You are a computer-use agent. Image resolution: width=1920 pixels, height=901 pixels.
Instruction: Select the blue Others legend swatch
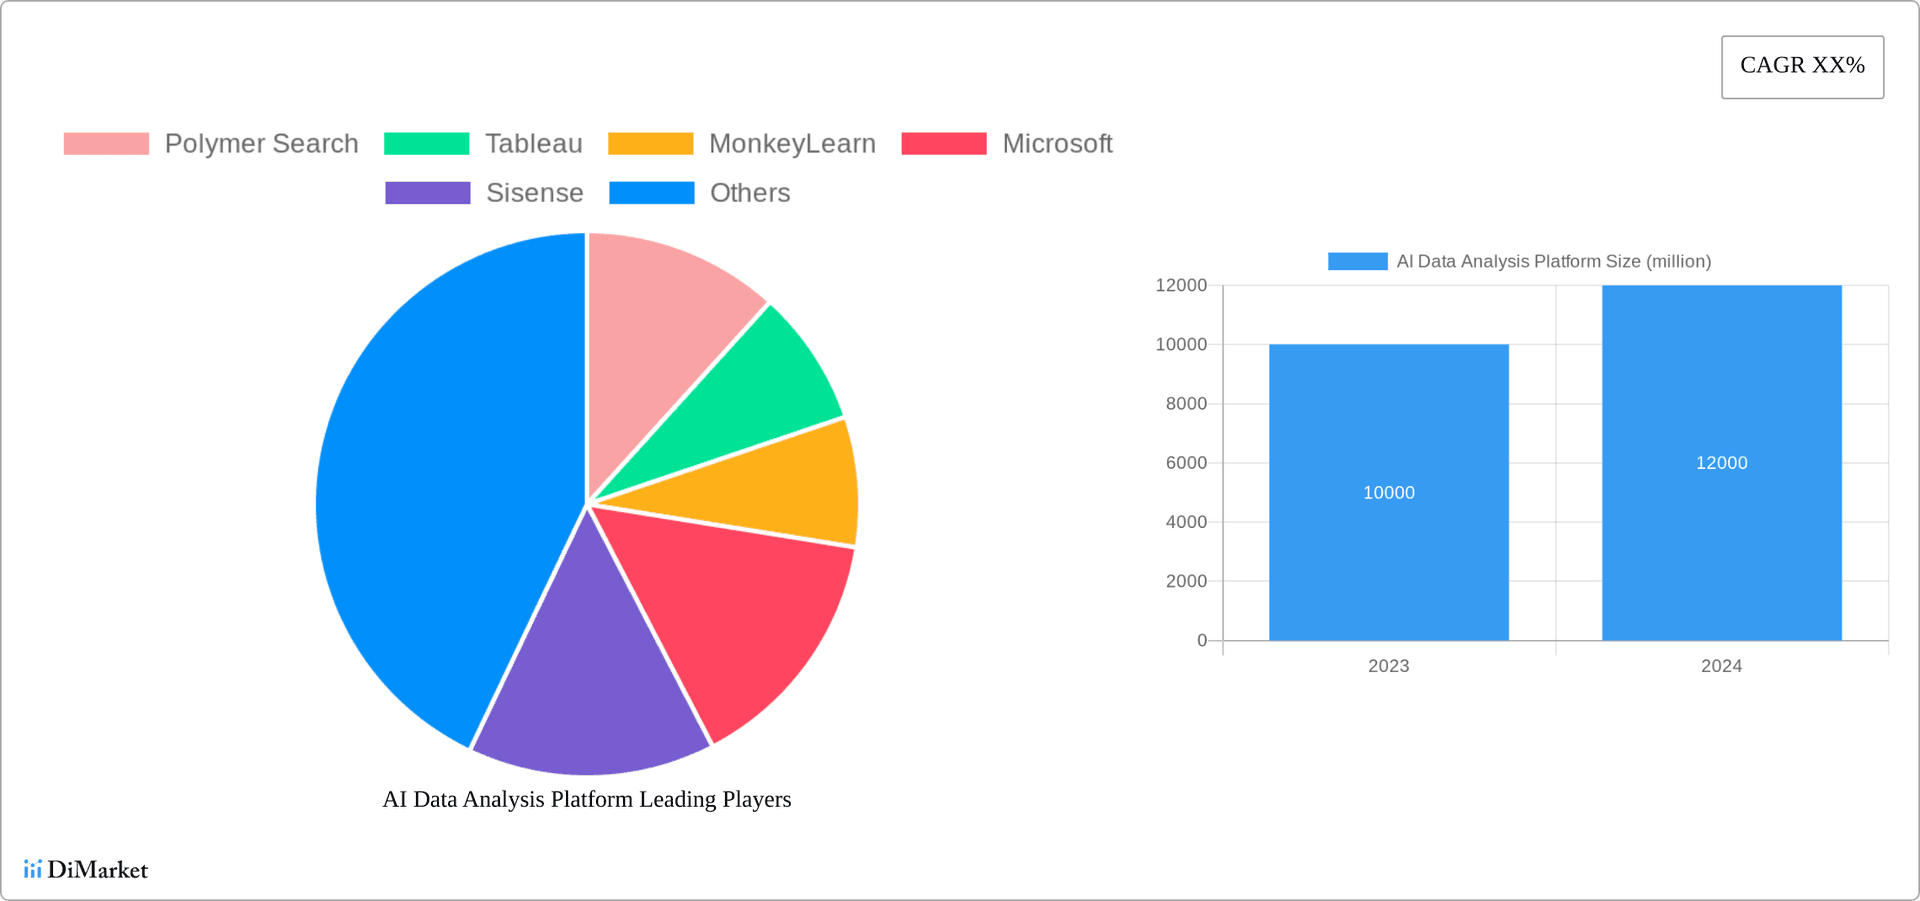(652, 192)
